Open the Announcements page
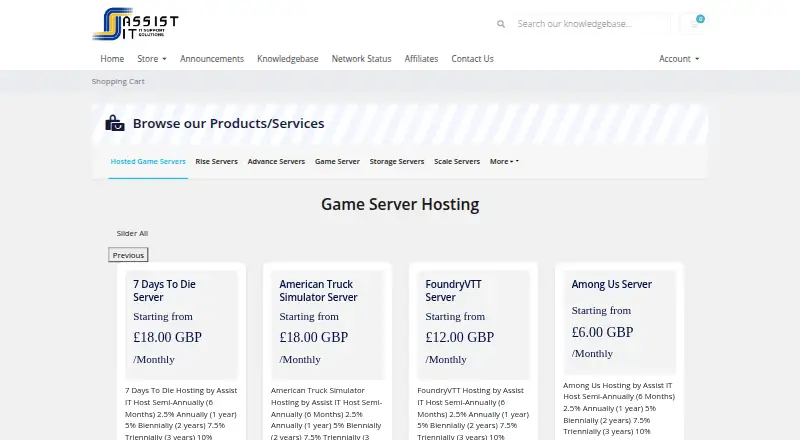 pos(212,59)
